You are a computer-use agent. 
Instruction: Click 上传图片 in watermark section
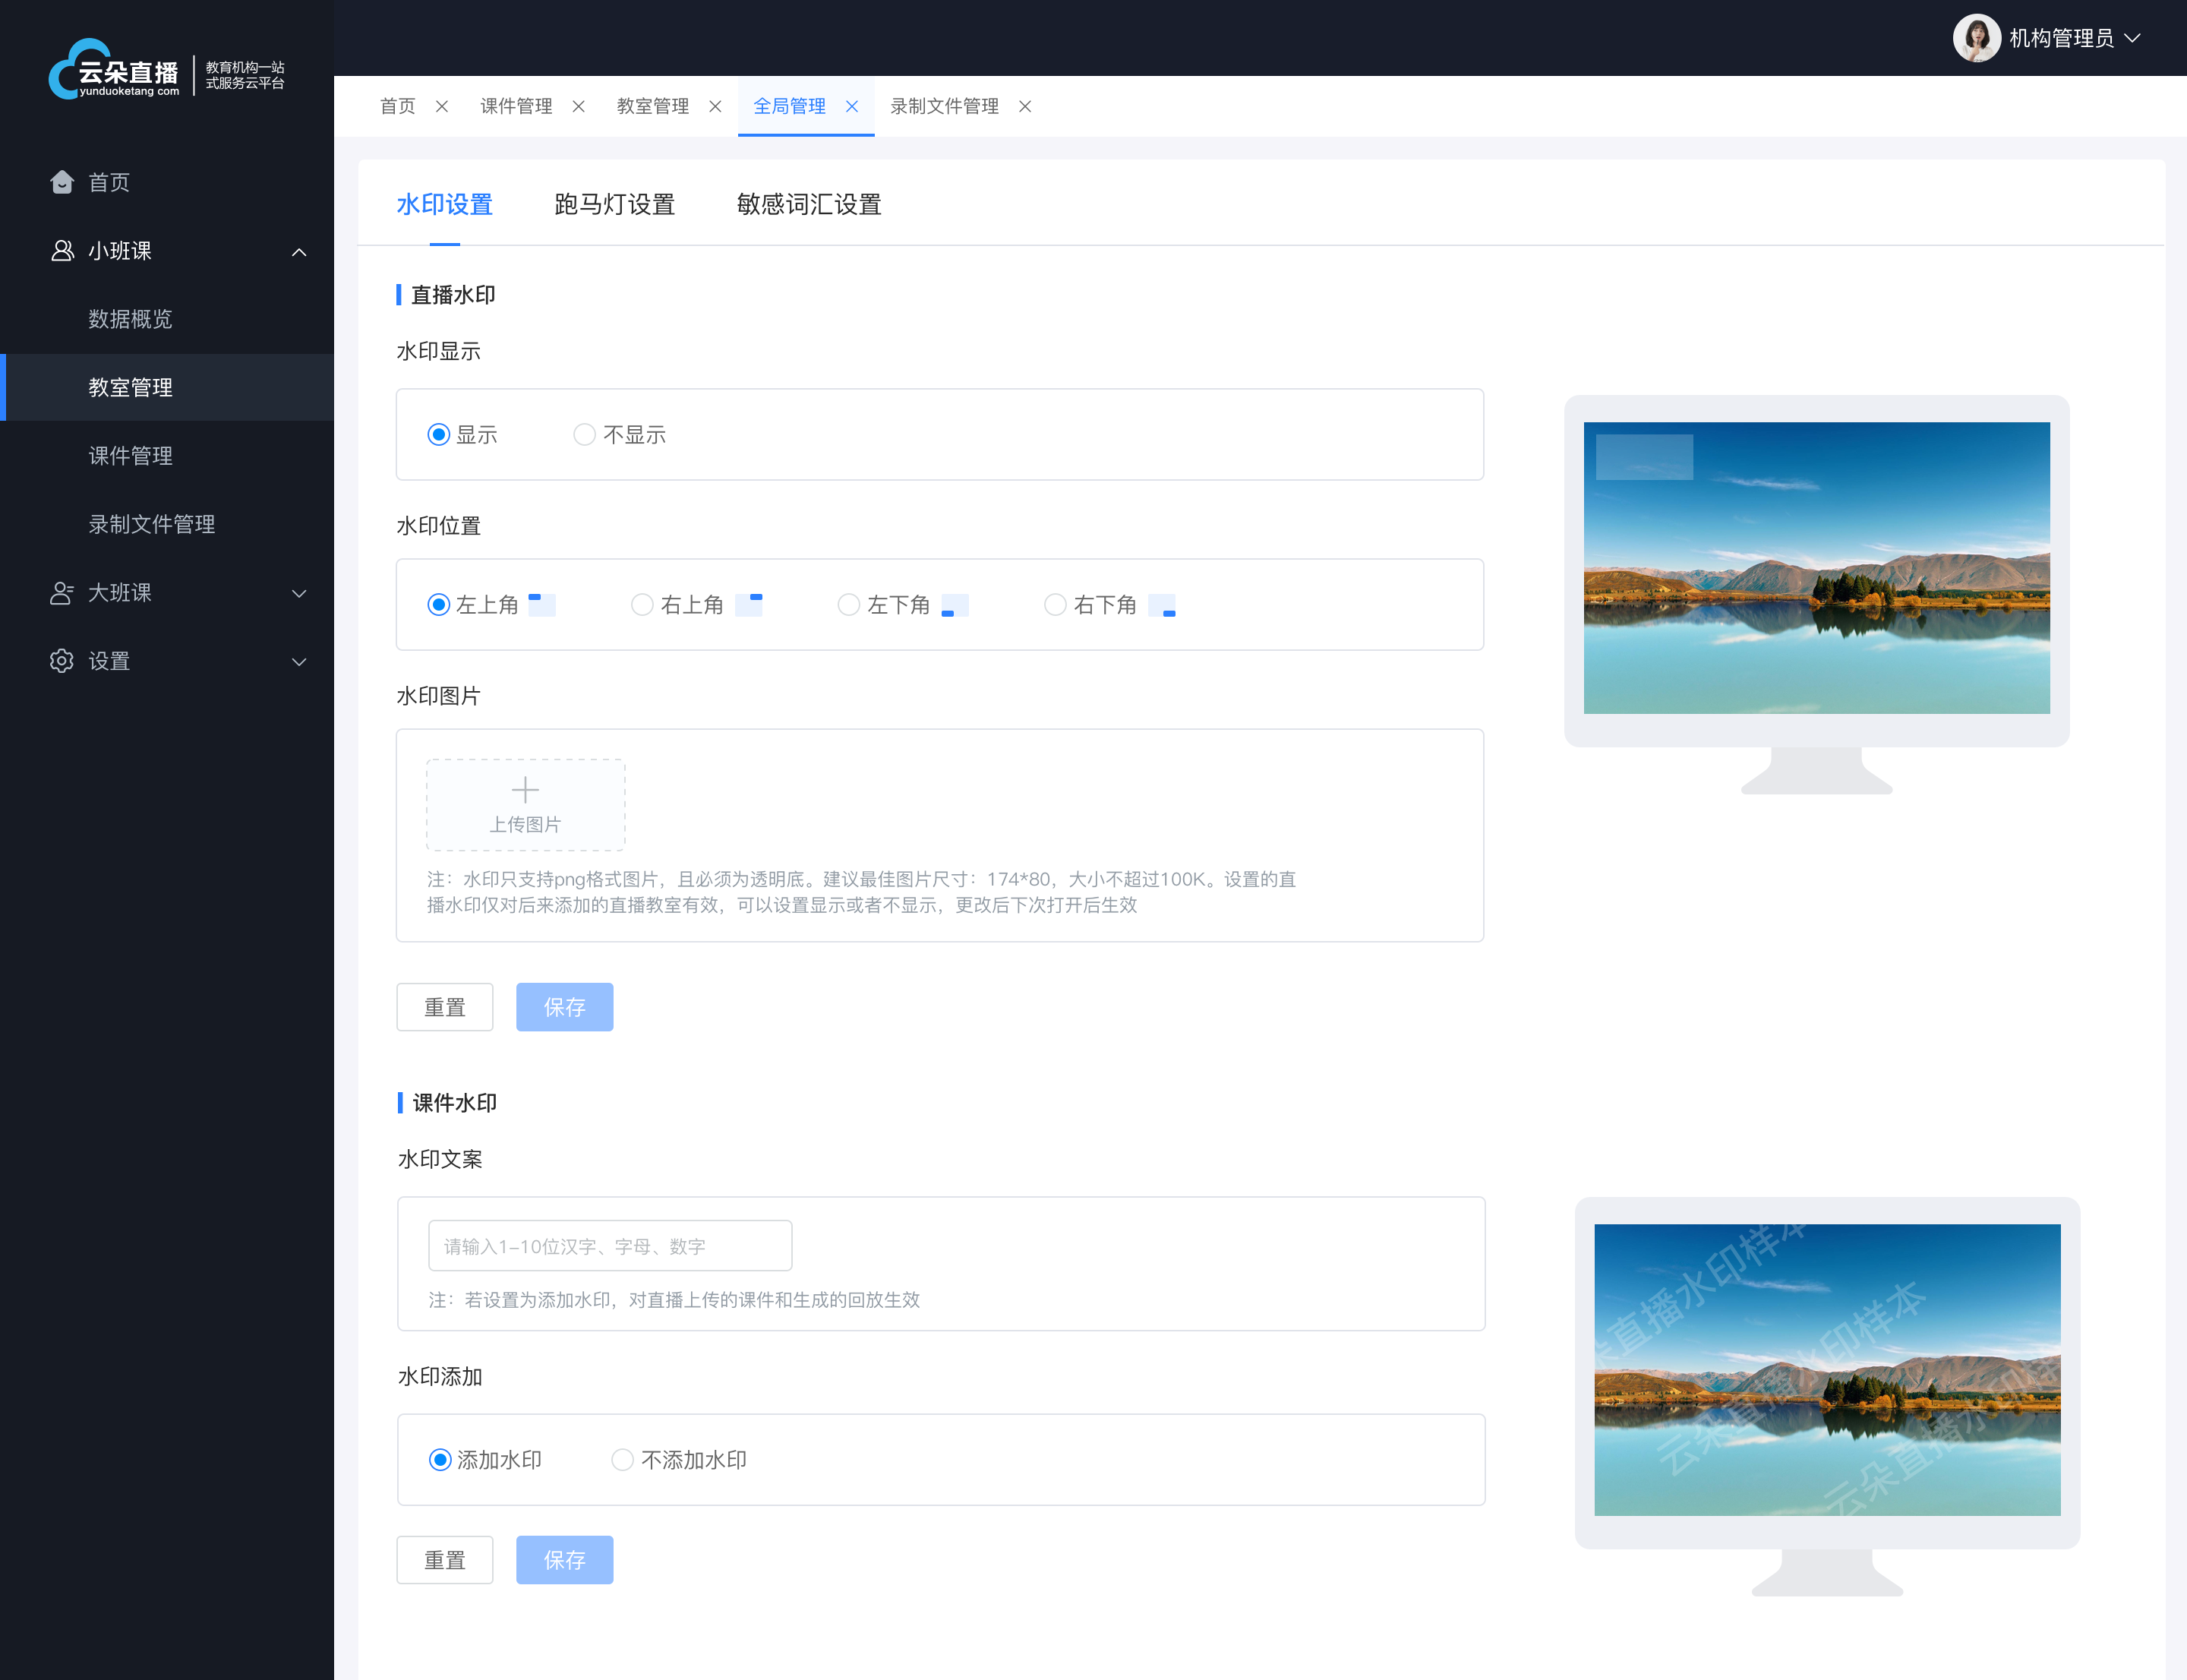tap(525, 801)
